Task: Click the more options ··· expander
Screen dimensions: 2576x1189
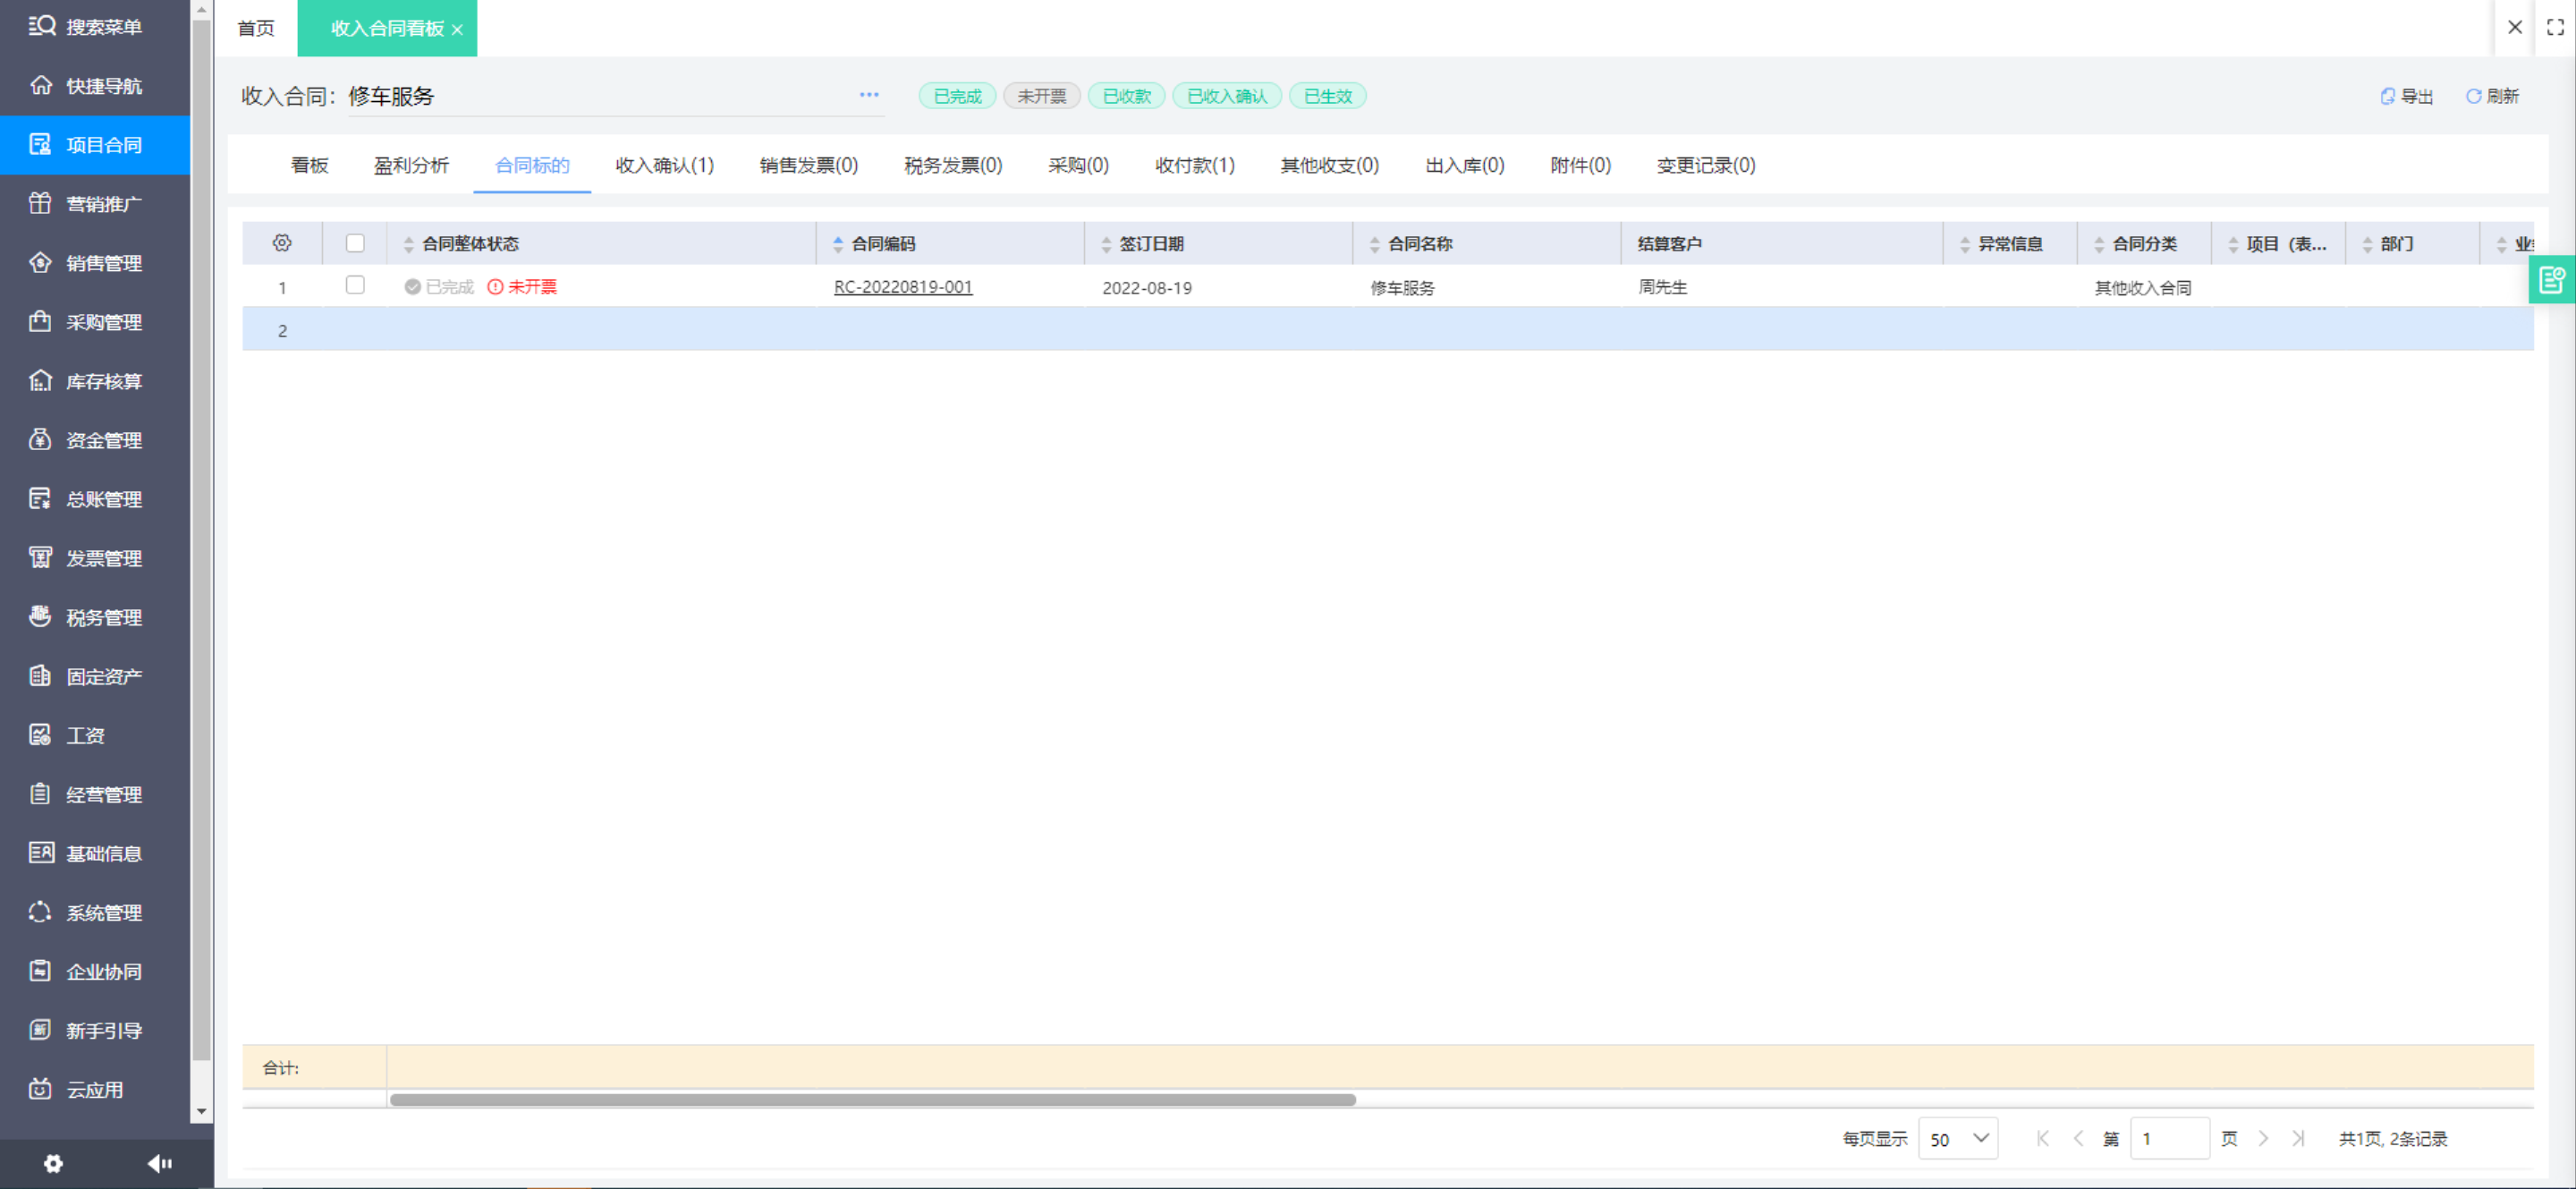Action: (x=869, y=94)
